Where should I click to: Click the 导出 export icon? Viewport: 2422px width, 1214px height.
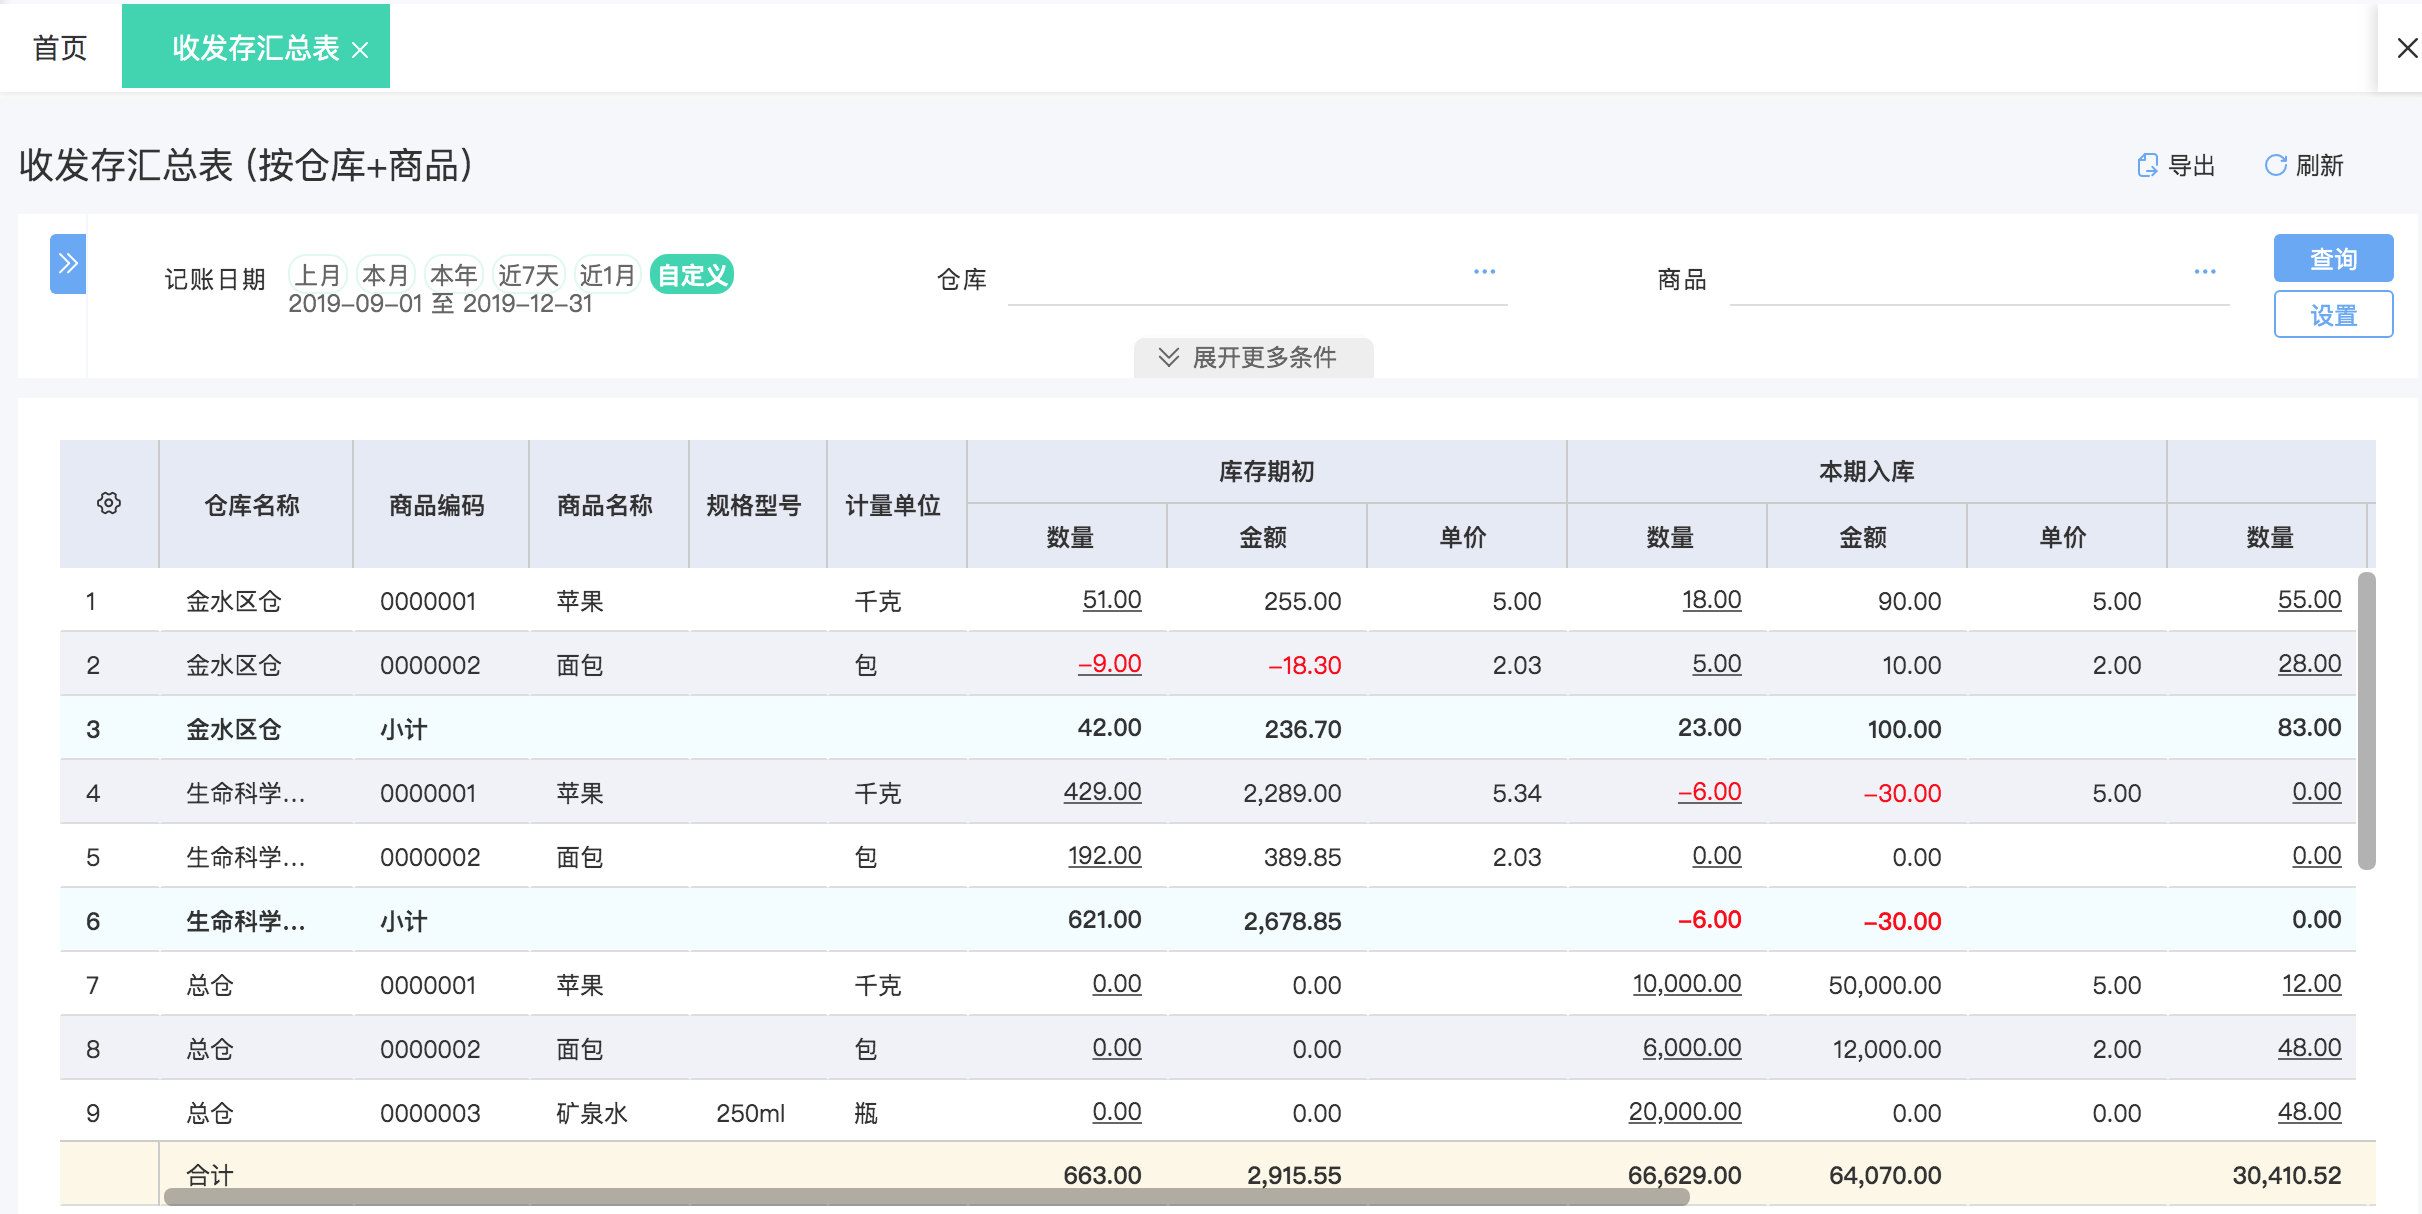tap(2151, 167)
